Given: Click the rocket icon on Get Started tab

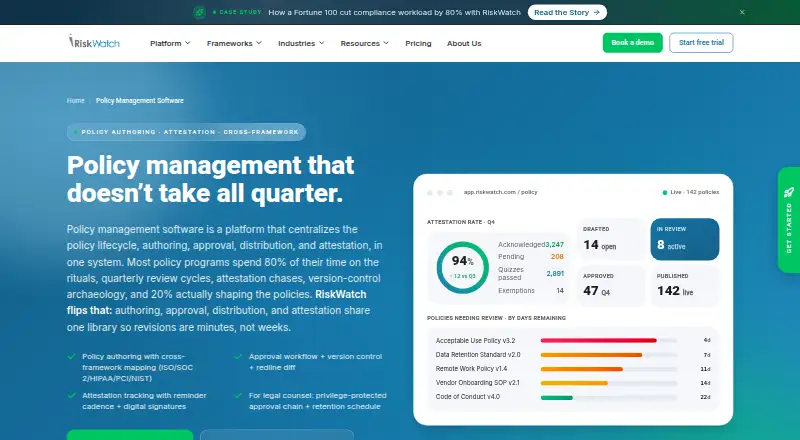Looking at the screenshot, I should tap(789, 192).
